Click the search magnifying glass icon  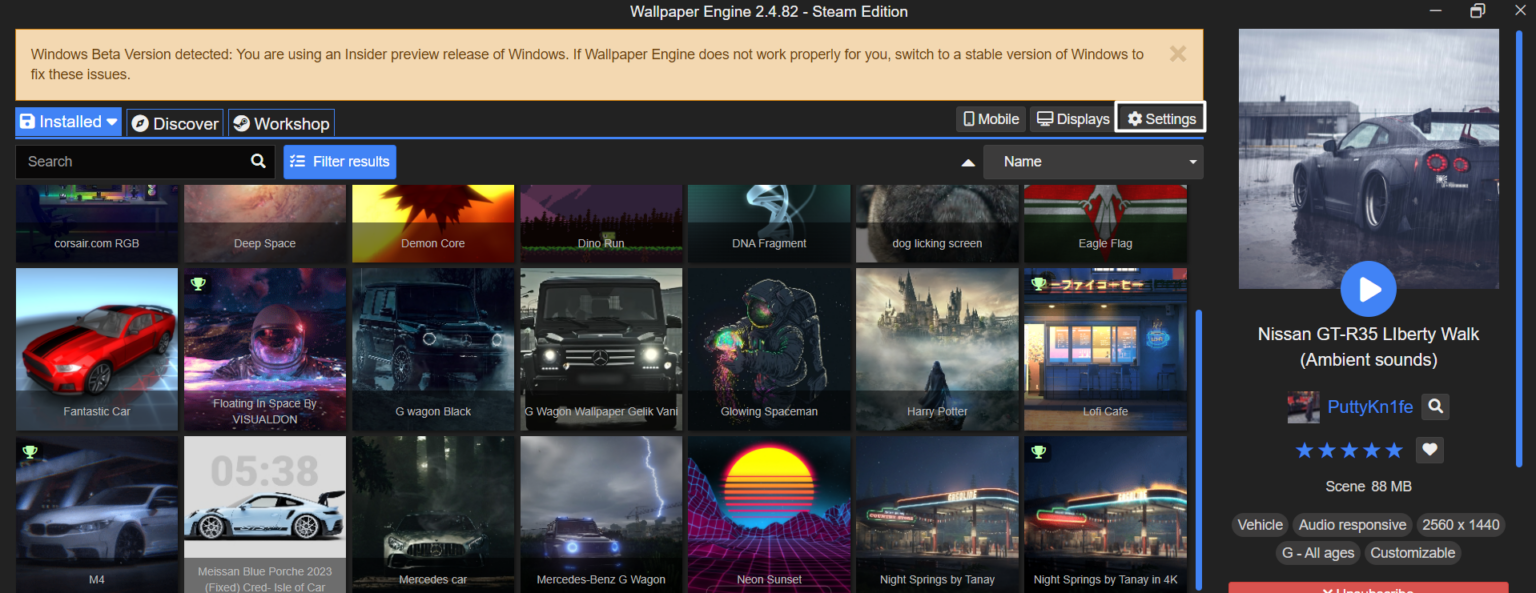pos(258,161)
